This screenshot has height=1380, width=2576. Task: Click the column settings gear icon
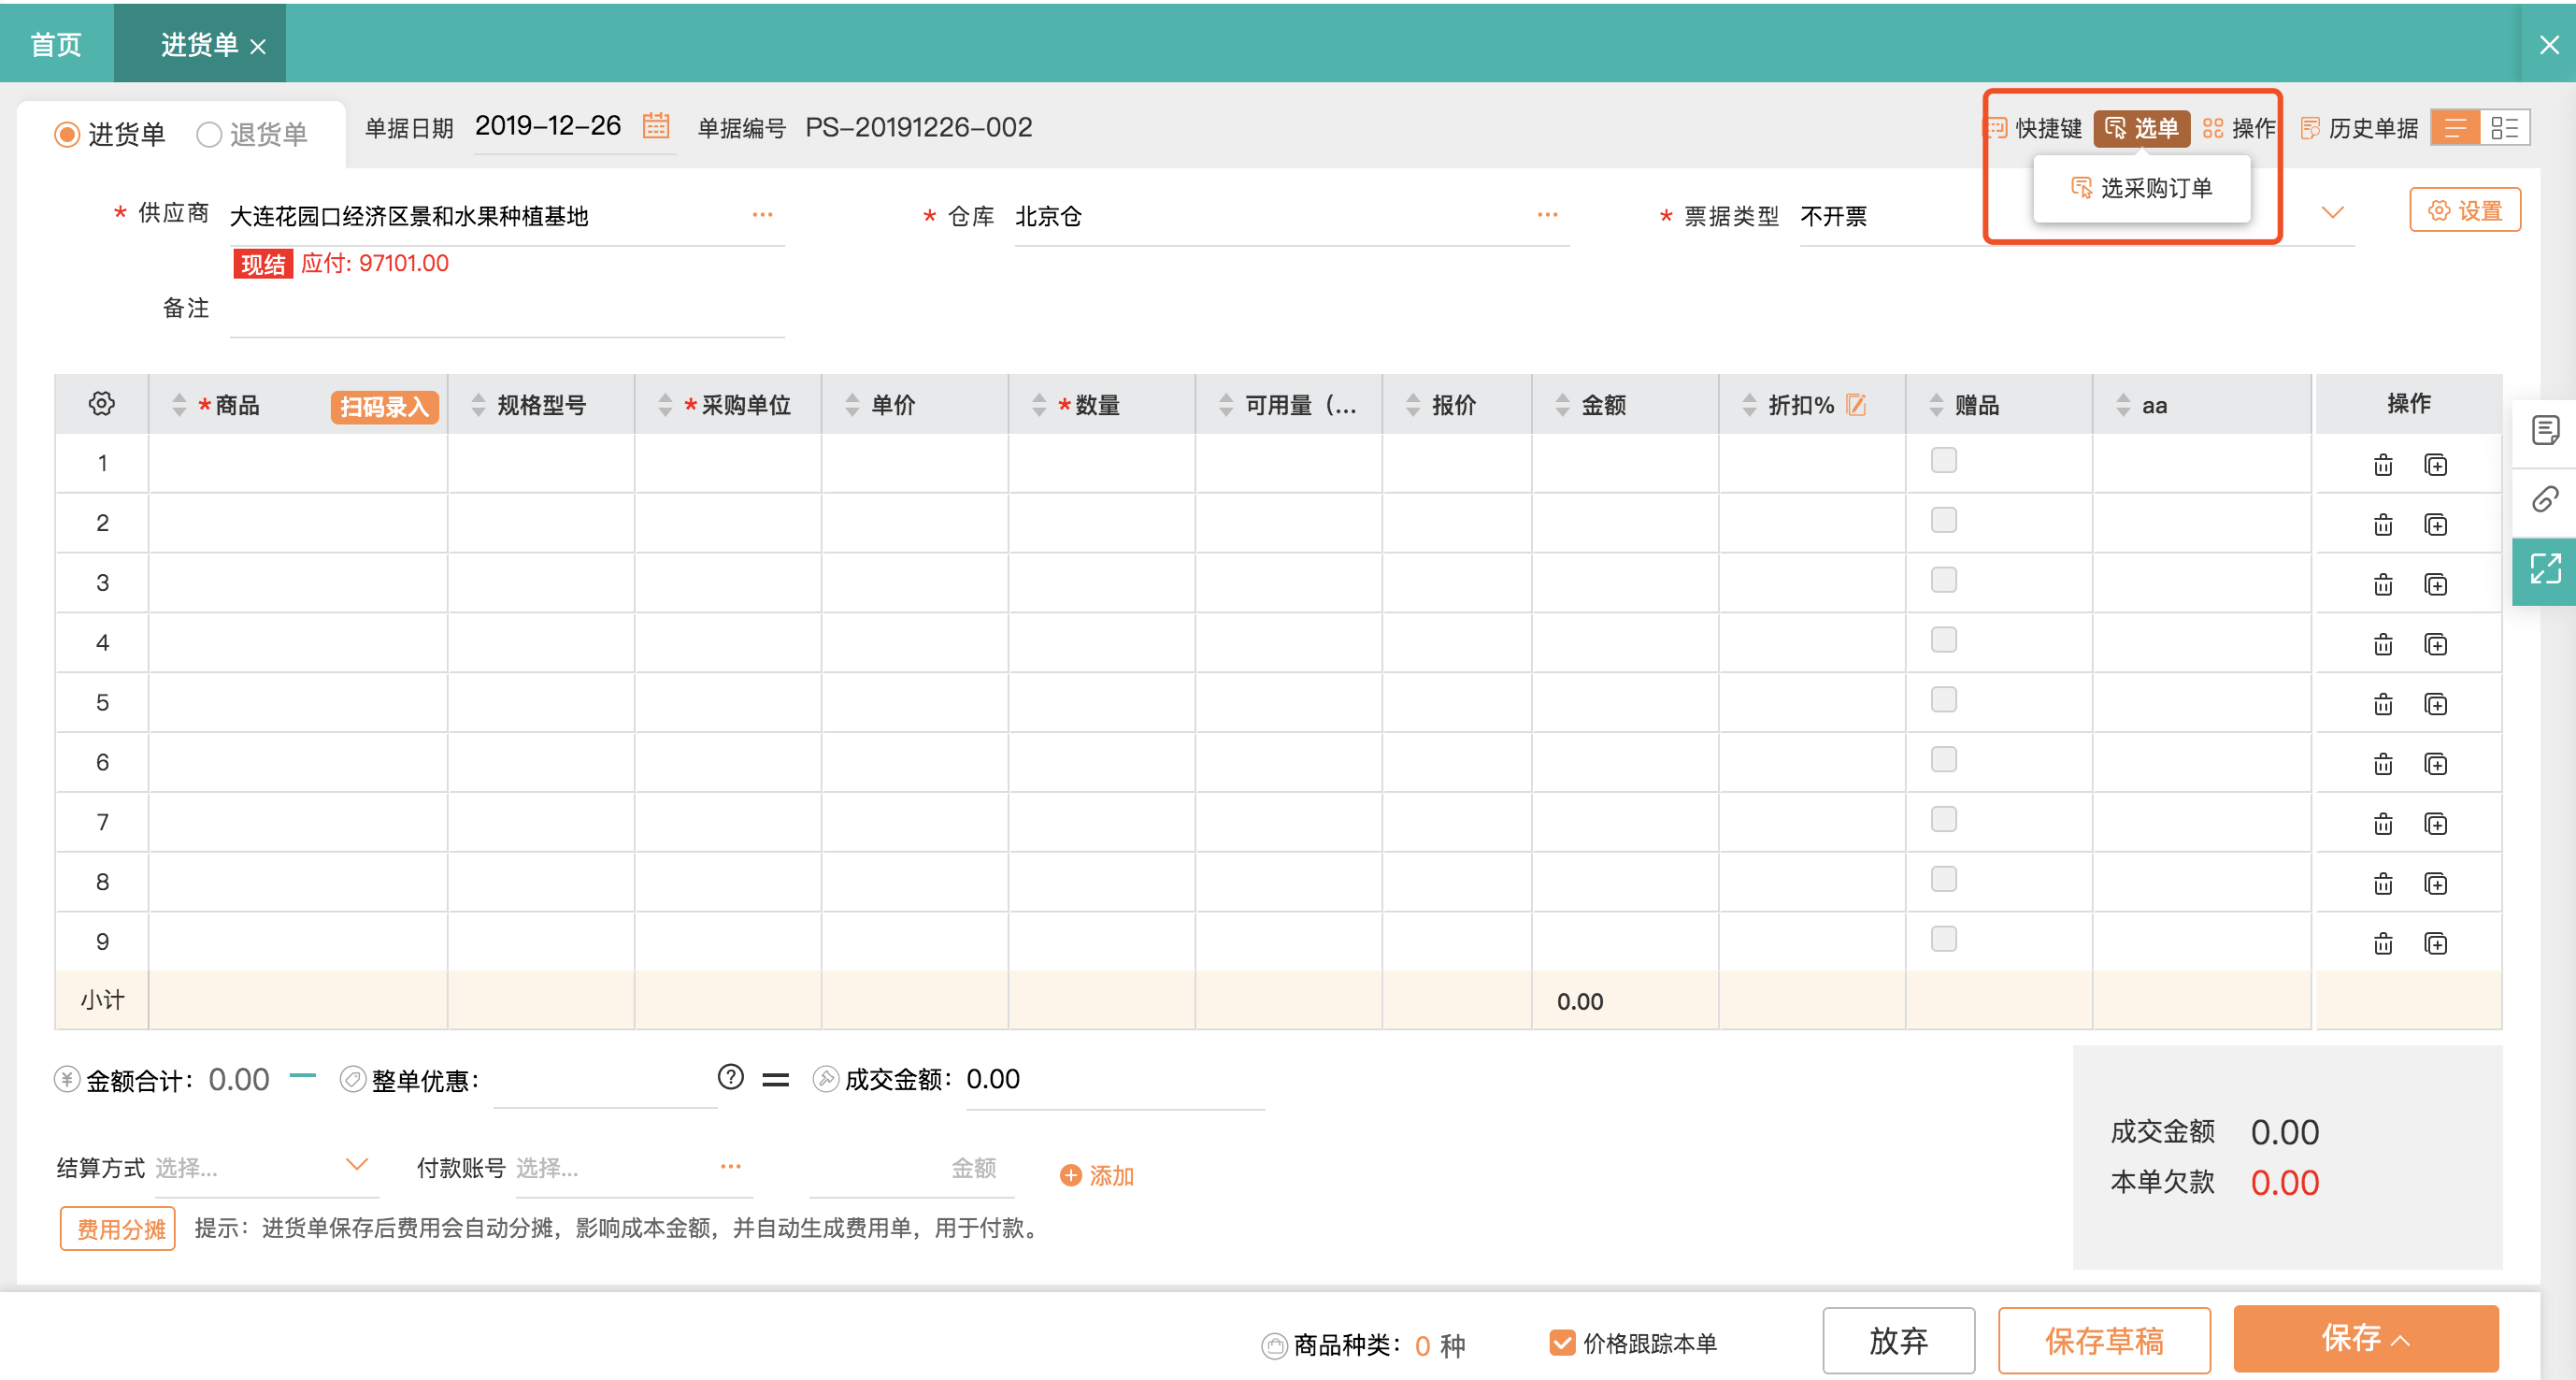pyautogui.click(x=102, y=404)
